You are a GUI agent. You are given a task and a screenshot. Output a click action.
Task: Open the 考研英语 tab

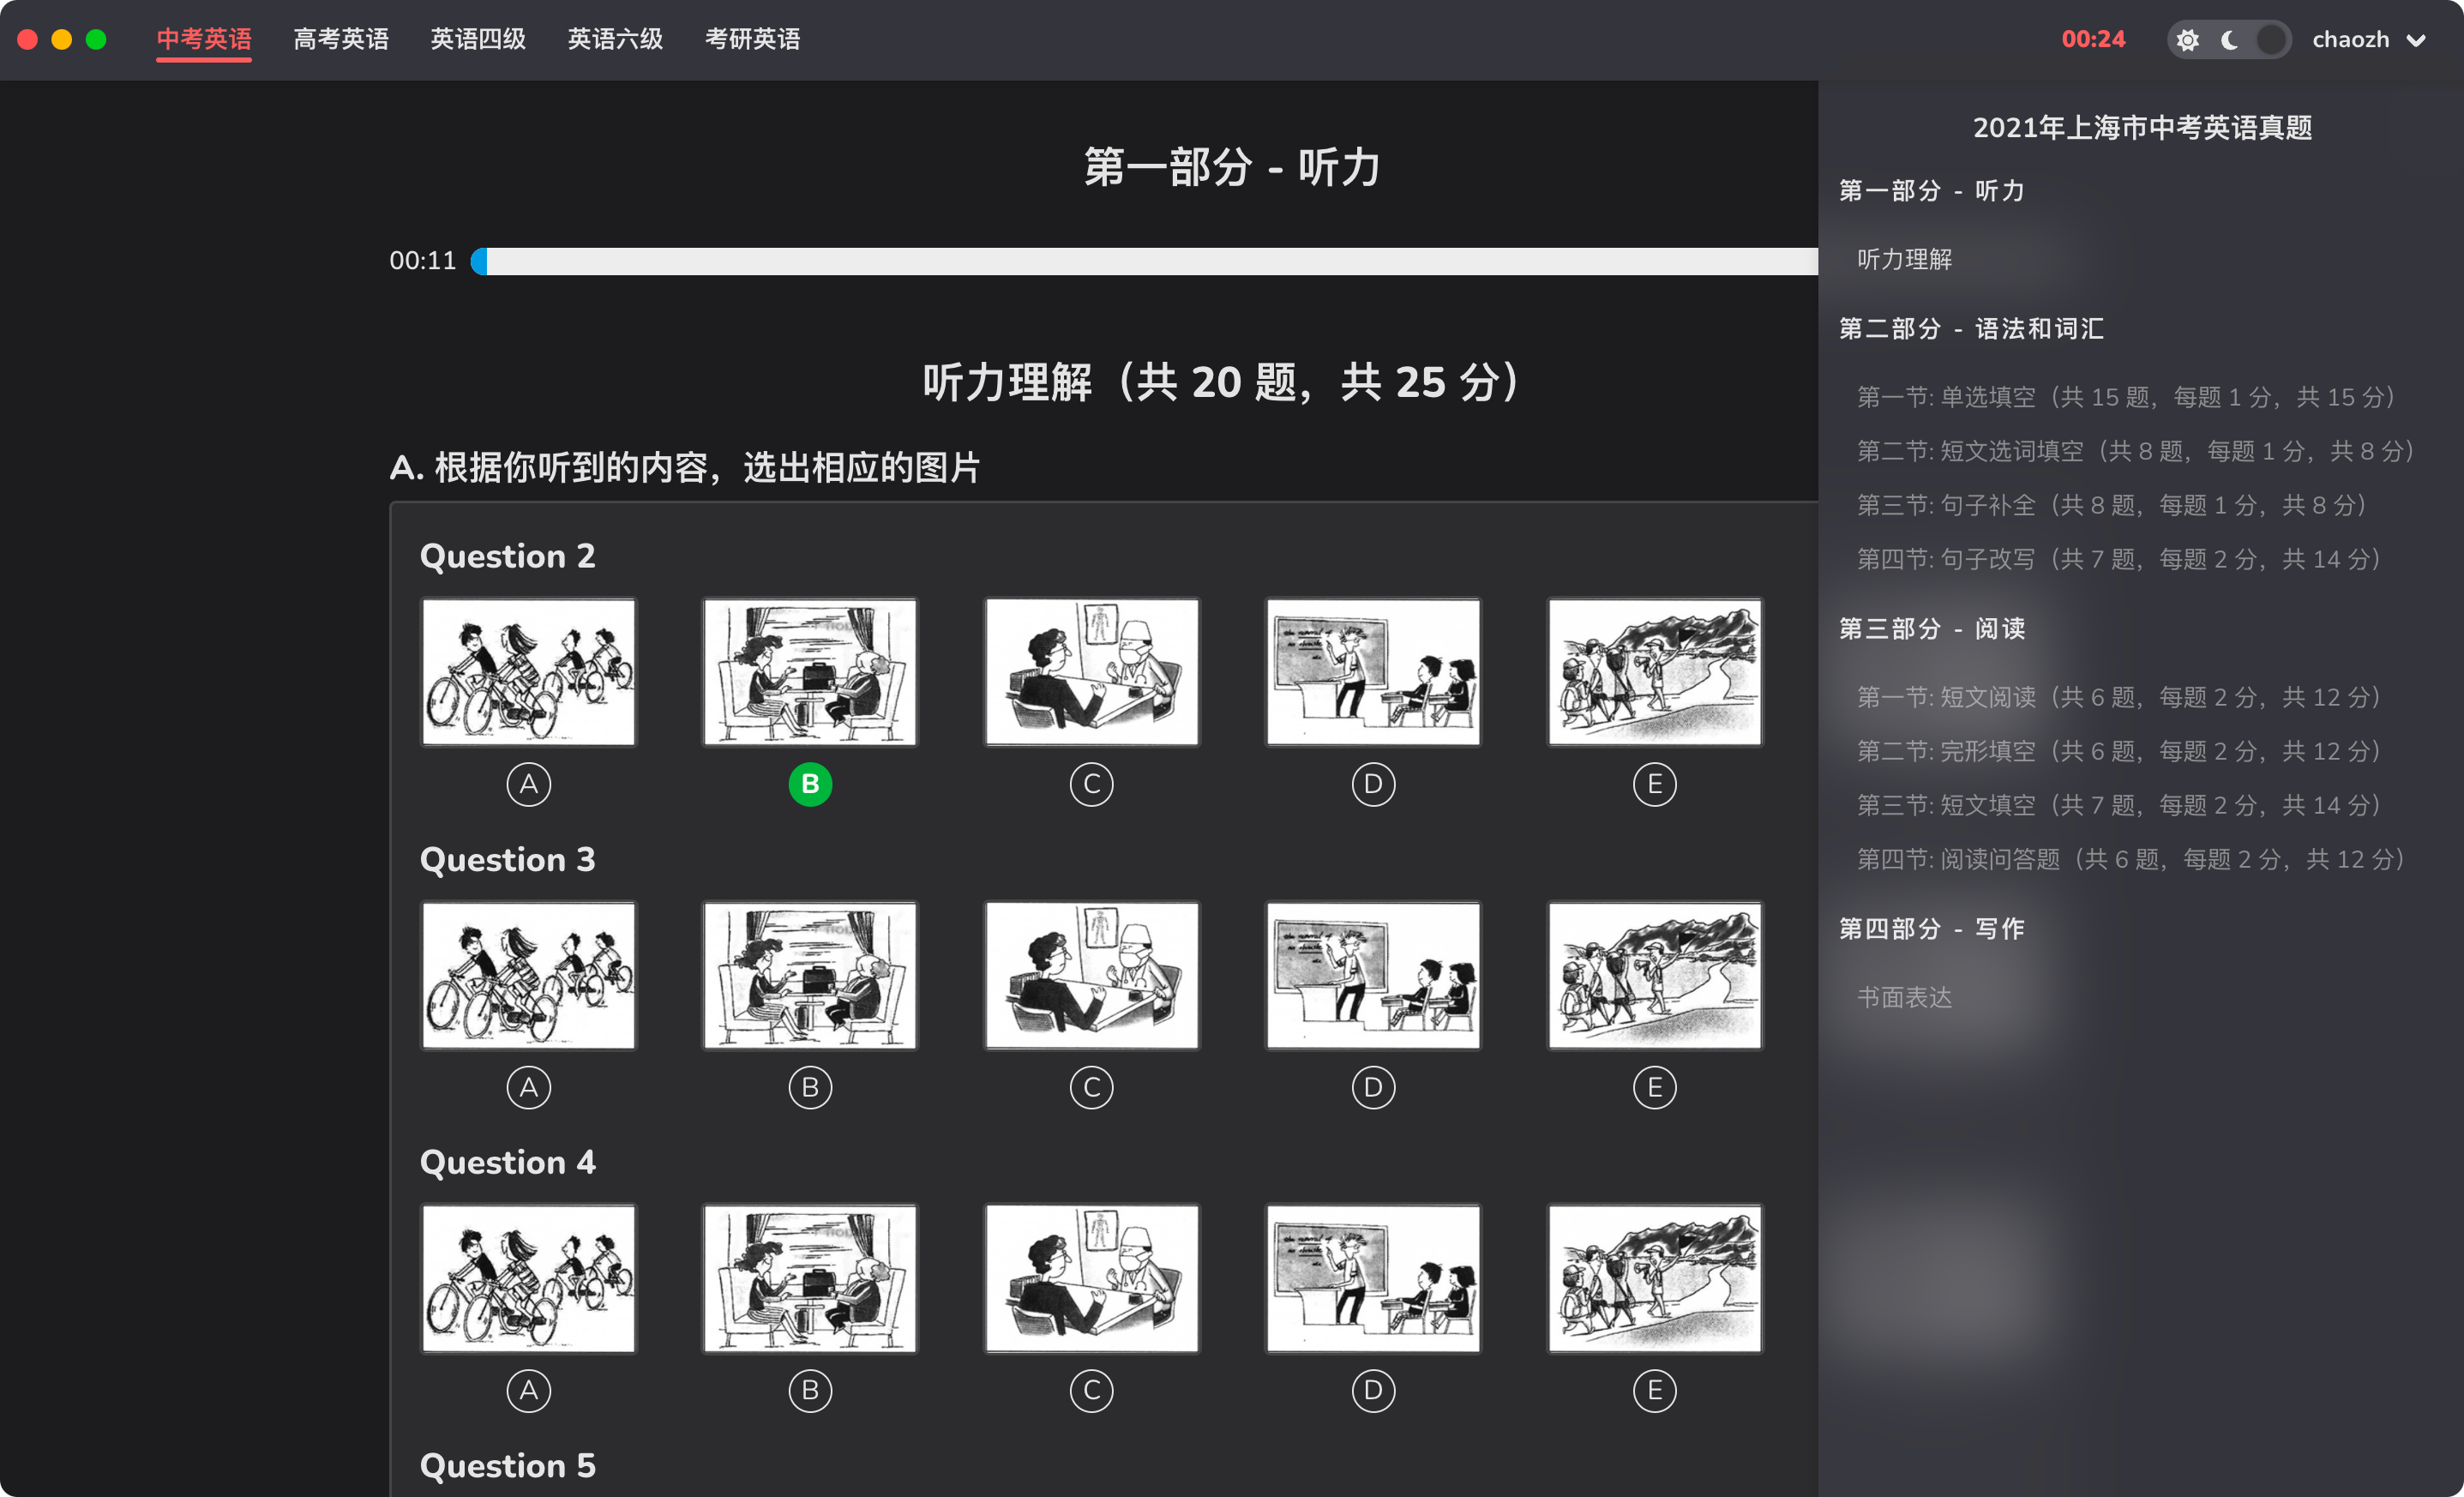(753, 39)
